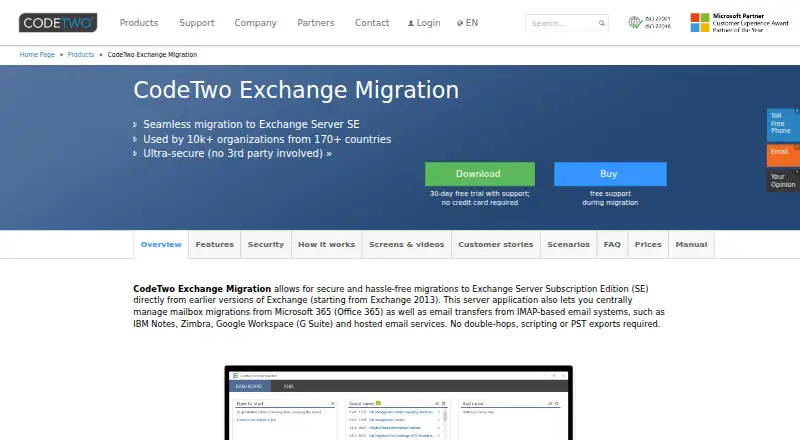Open the Email side tab

(783, 155)
